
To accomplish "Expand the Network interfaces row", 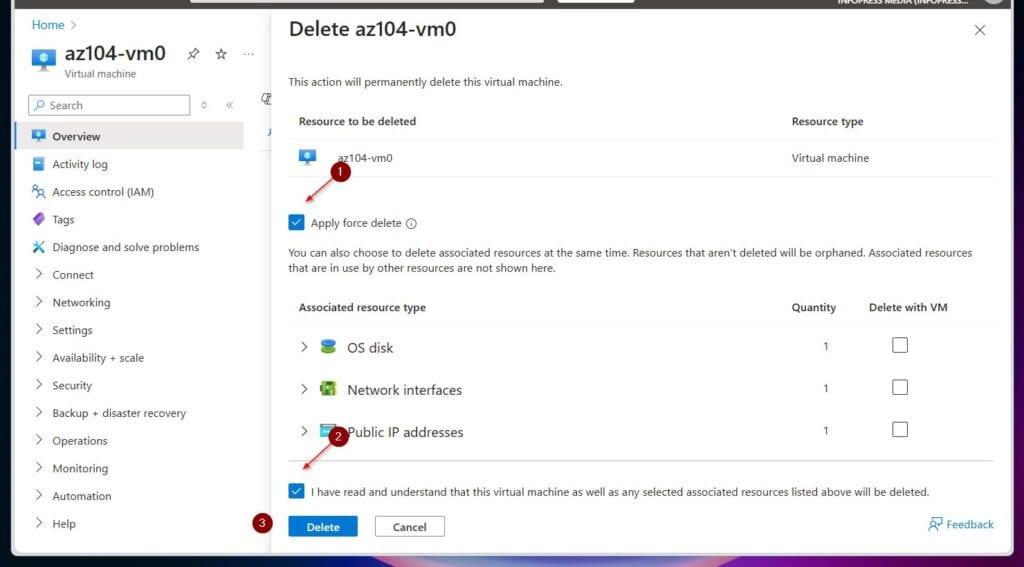I will (304, 389).
